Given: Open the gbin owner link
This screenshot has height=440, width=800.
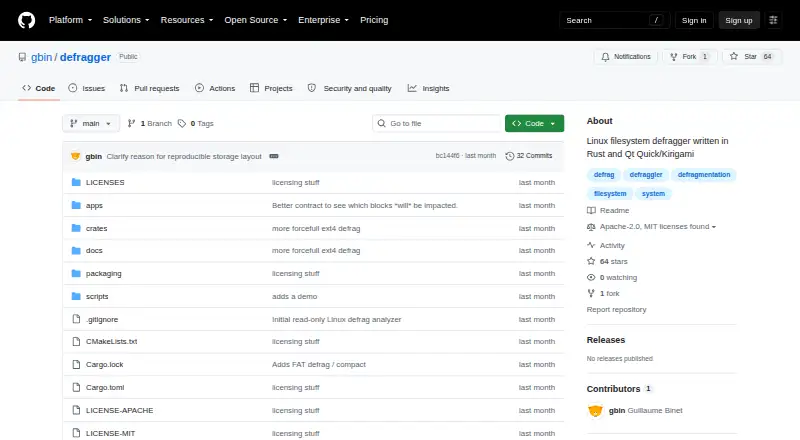Looking at the screenshot, I should (41, 57).
